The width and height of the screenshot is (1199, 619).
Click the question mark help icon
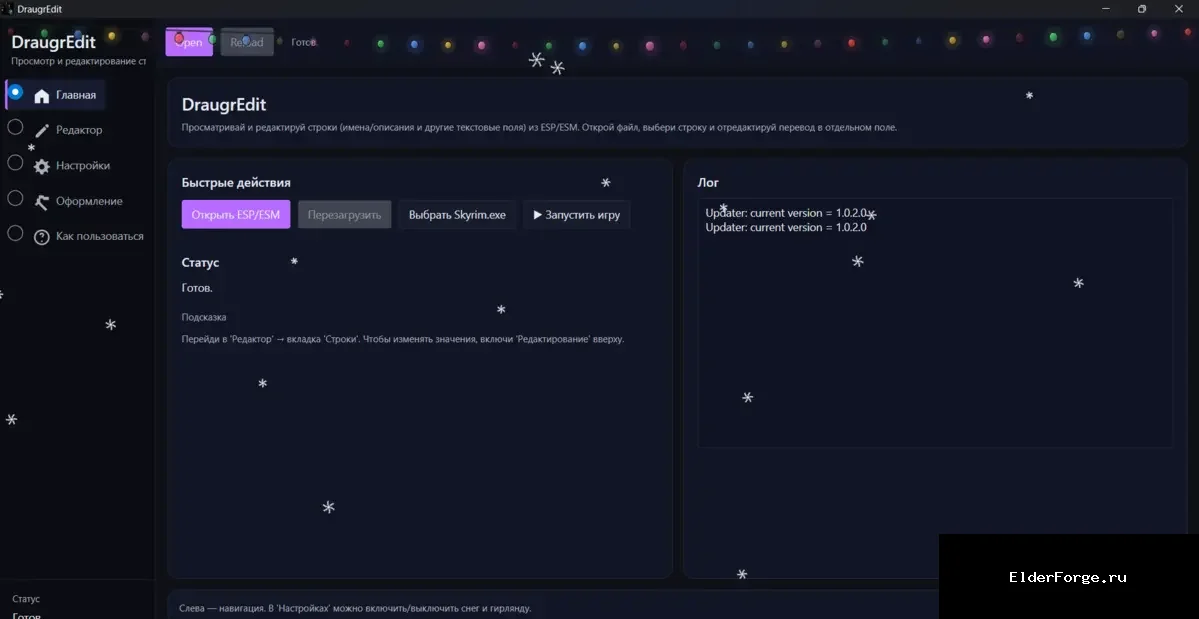point(41,237)
